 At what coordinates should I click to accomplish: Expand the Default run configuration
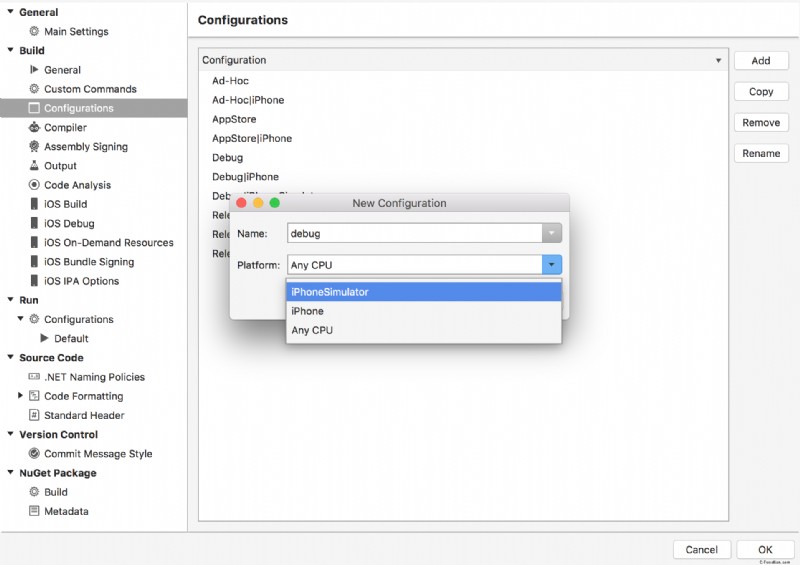[44, 339]
